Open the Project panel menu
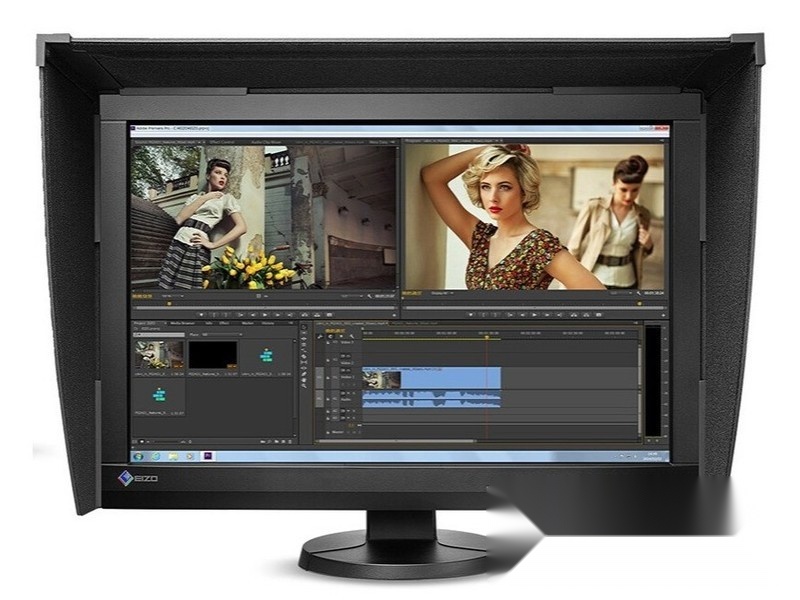 [292, 324]
